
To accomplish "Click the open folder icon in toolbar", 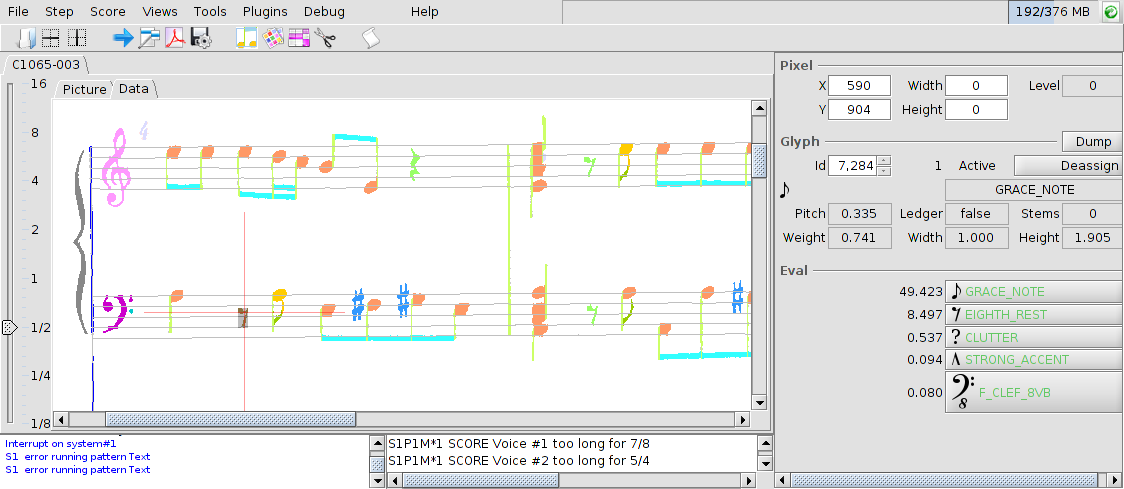I will coord(27,39).
